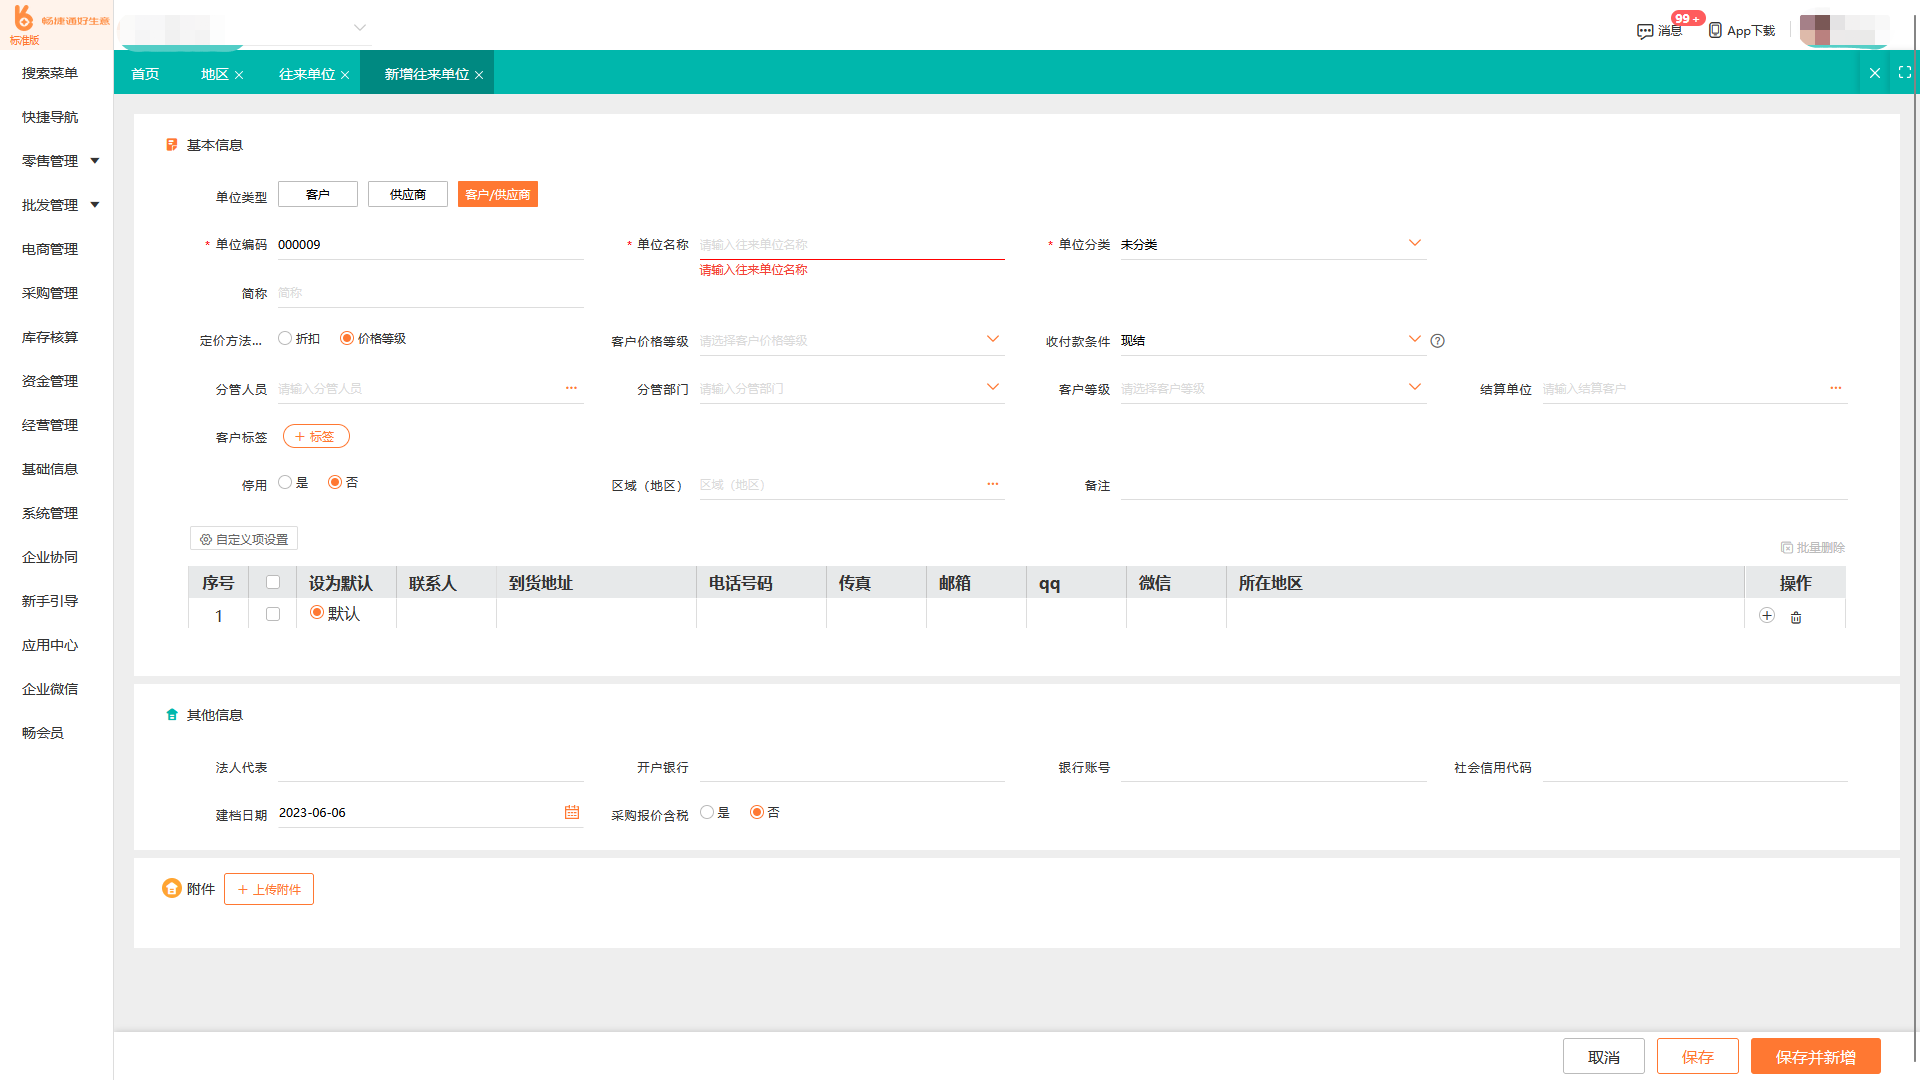Click the 其他信息 section icon
The image size is (1920, 1080).
173,715
